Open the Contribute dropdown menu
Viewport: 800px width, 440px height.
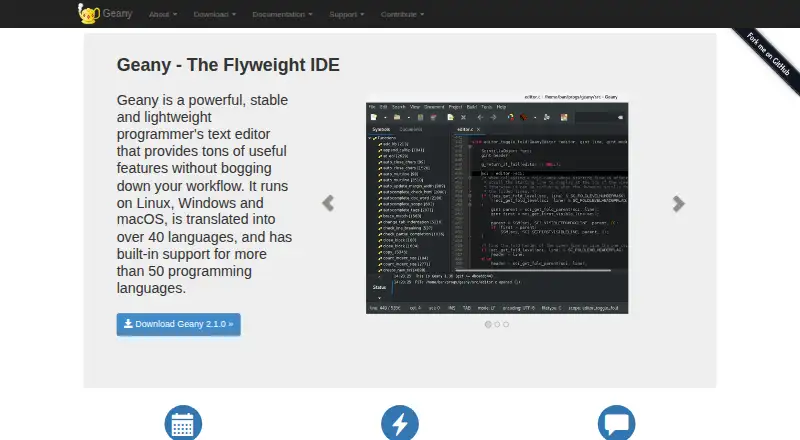click(402, 14)
